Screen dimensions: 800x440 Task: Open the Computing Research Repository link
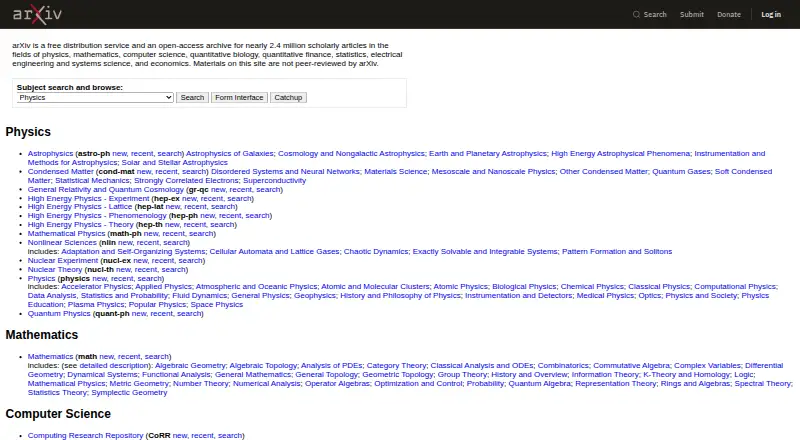[85, 435]
